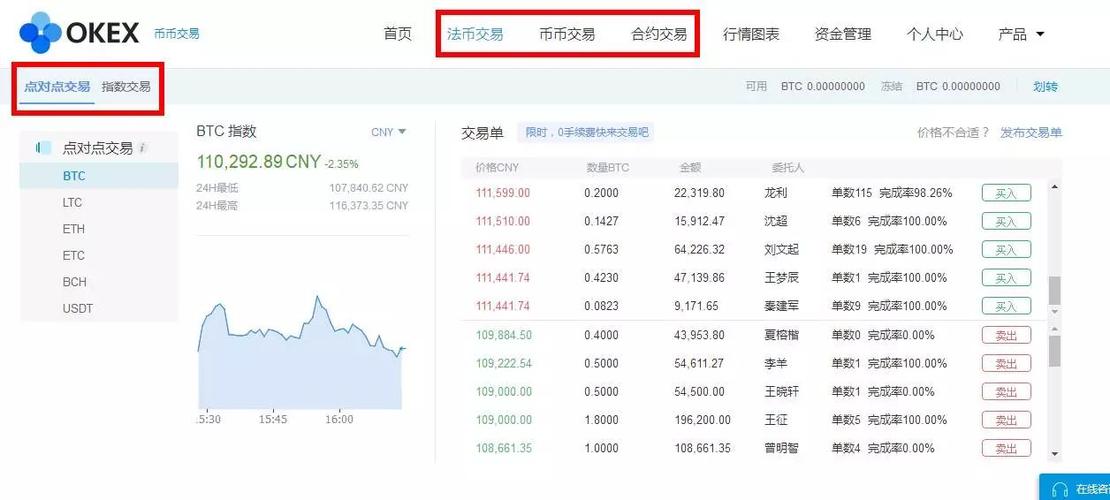Open the 法币交易 menu item
This screenshot has width=1110, height=500.
pyautogui.click(x=475, y=34)
